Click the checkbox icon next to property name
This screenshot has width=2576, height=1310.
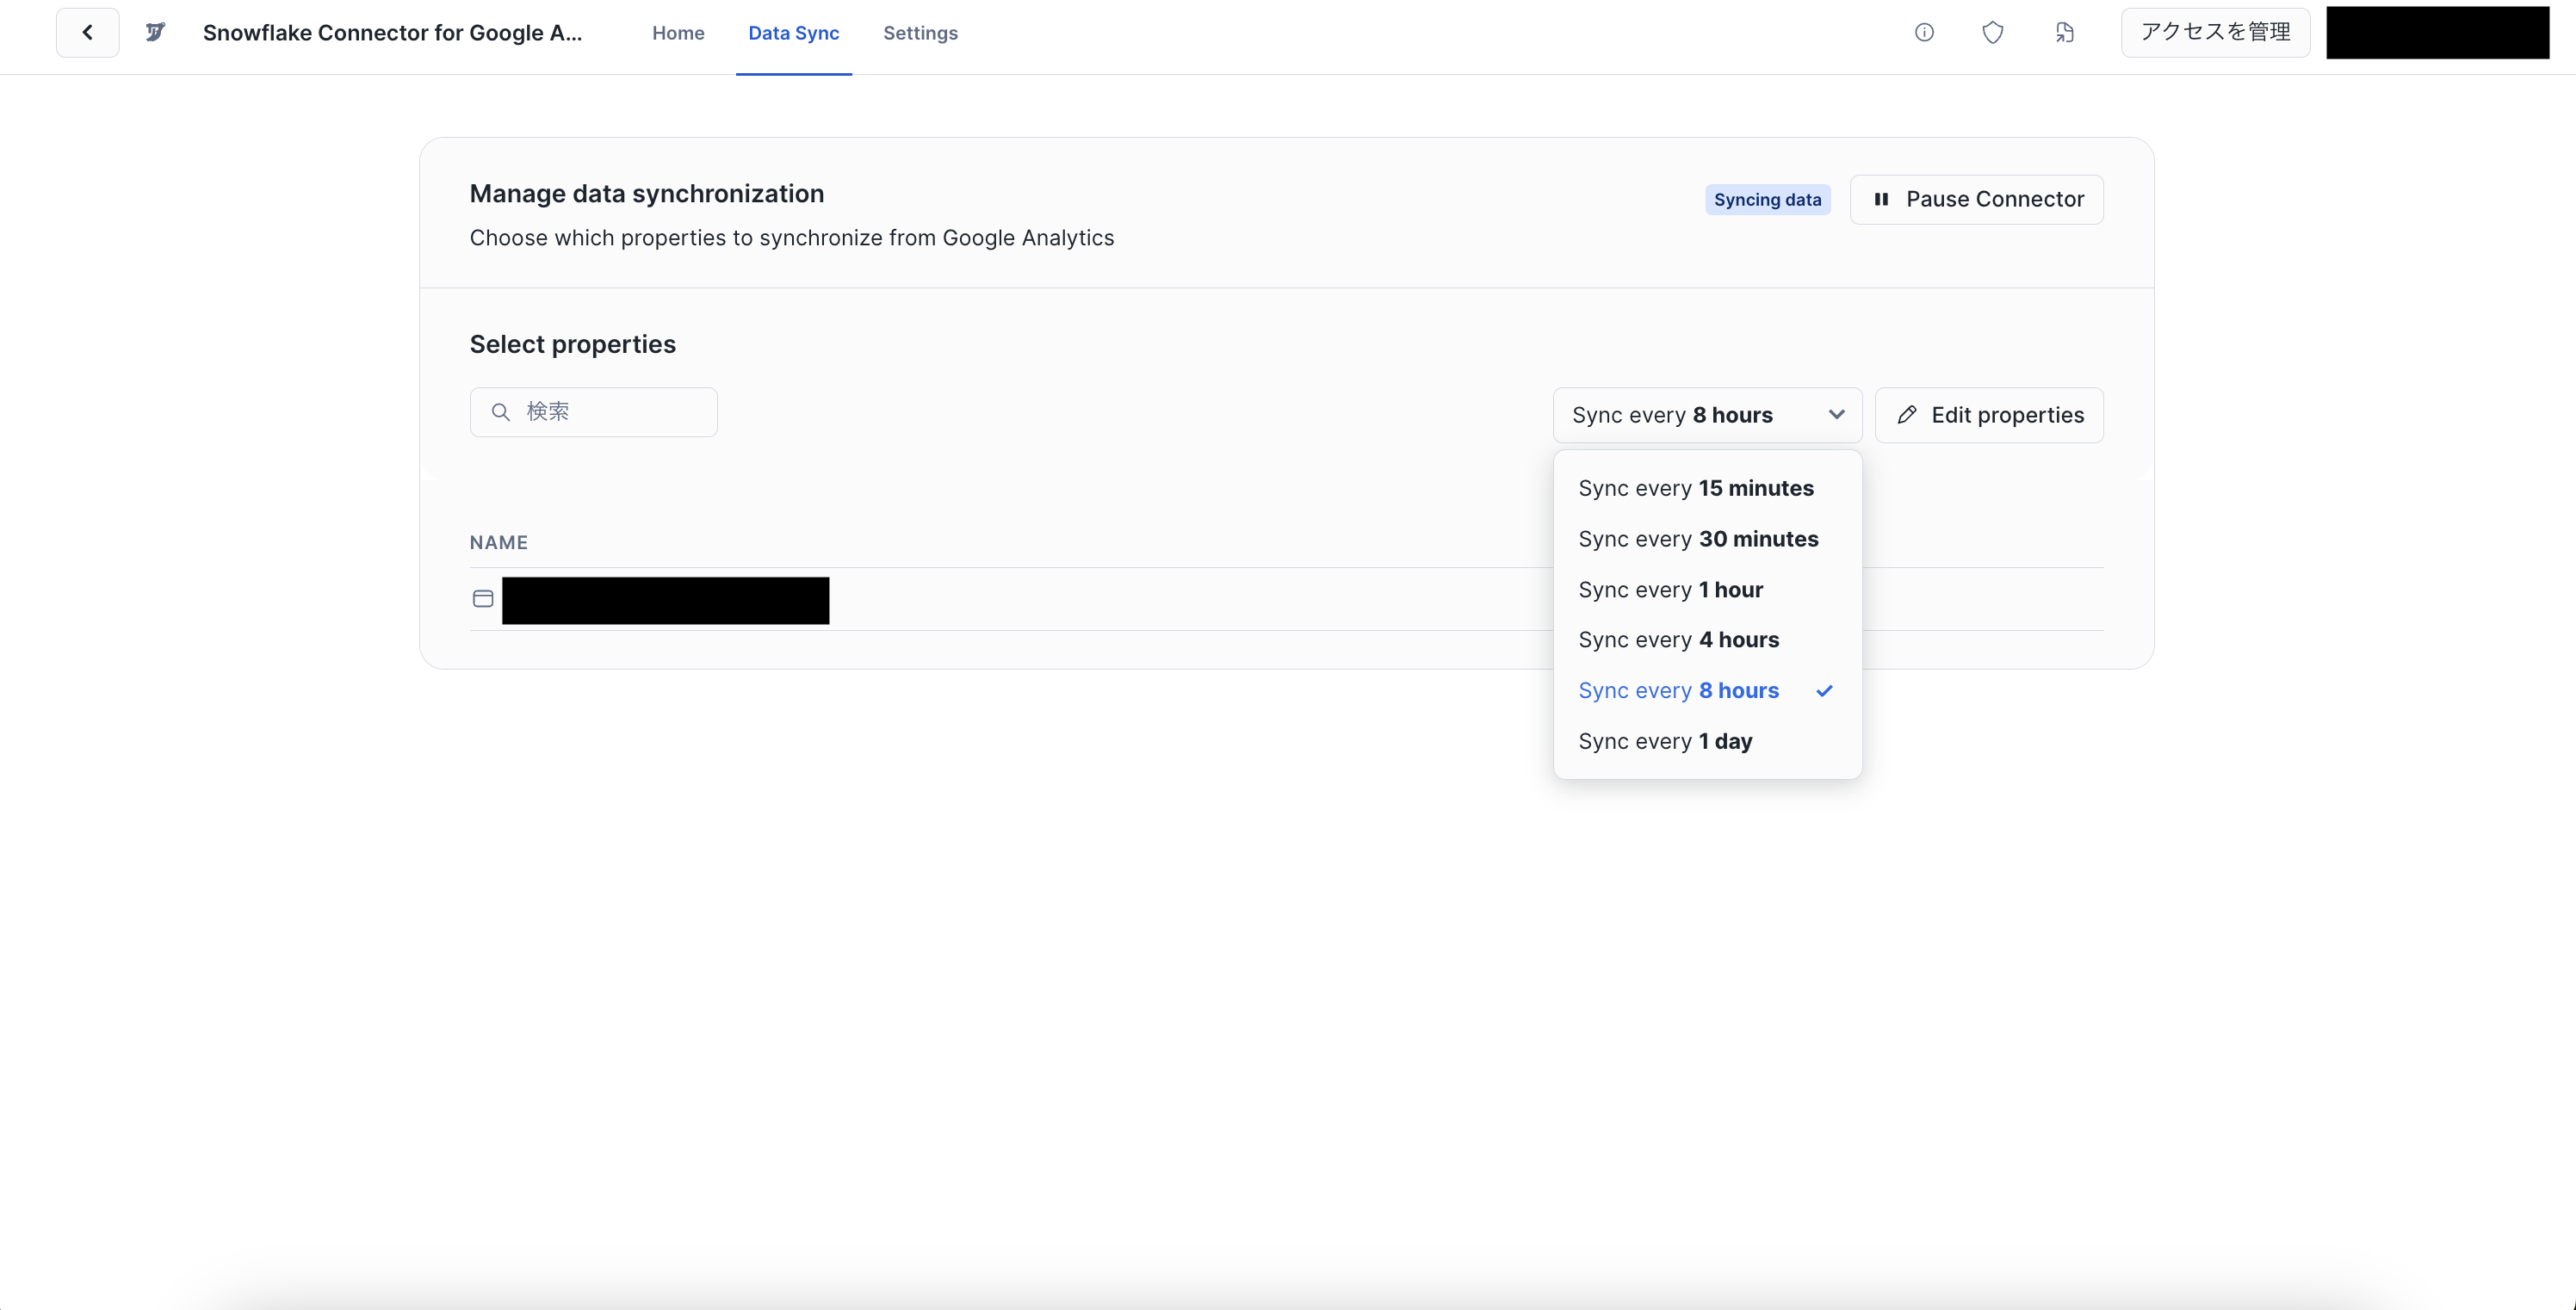481,598
